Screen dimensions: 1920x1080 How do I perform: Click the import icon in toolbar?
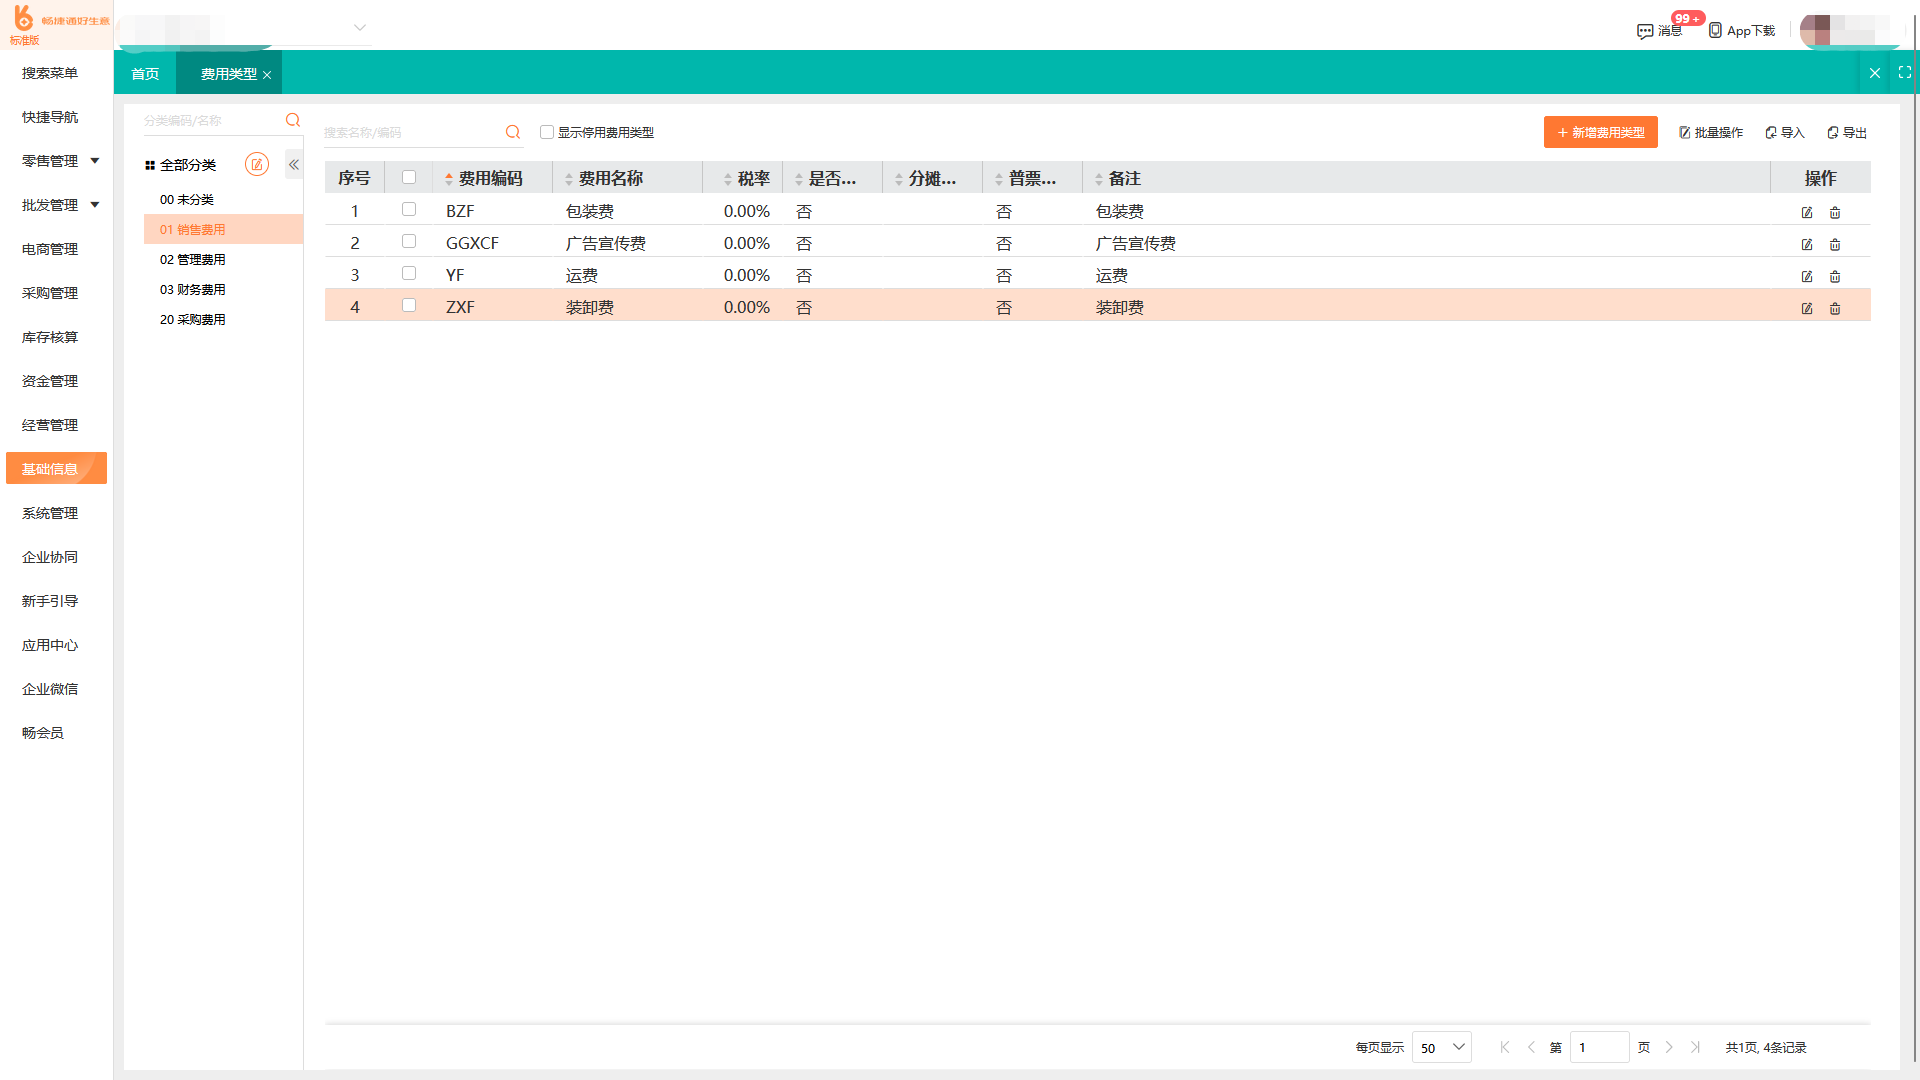[x=1787, y=131]
